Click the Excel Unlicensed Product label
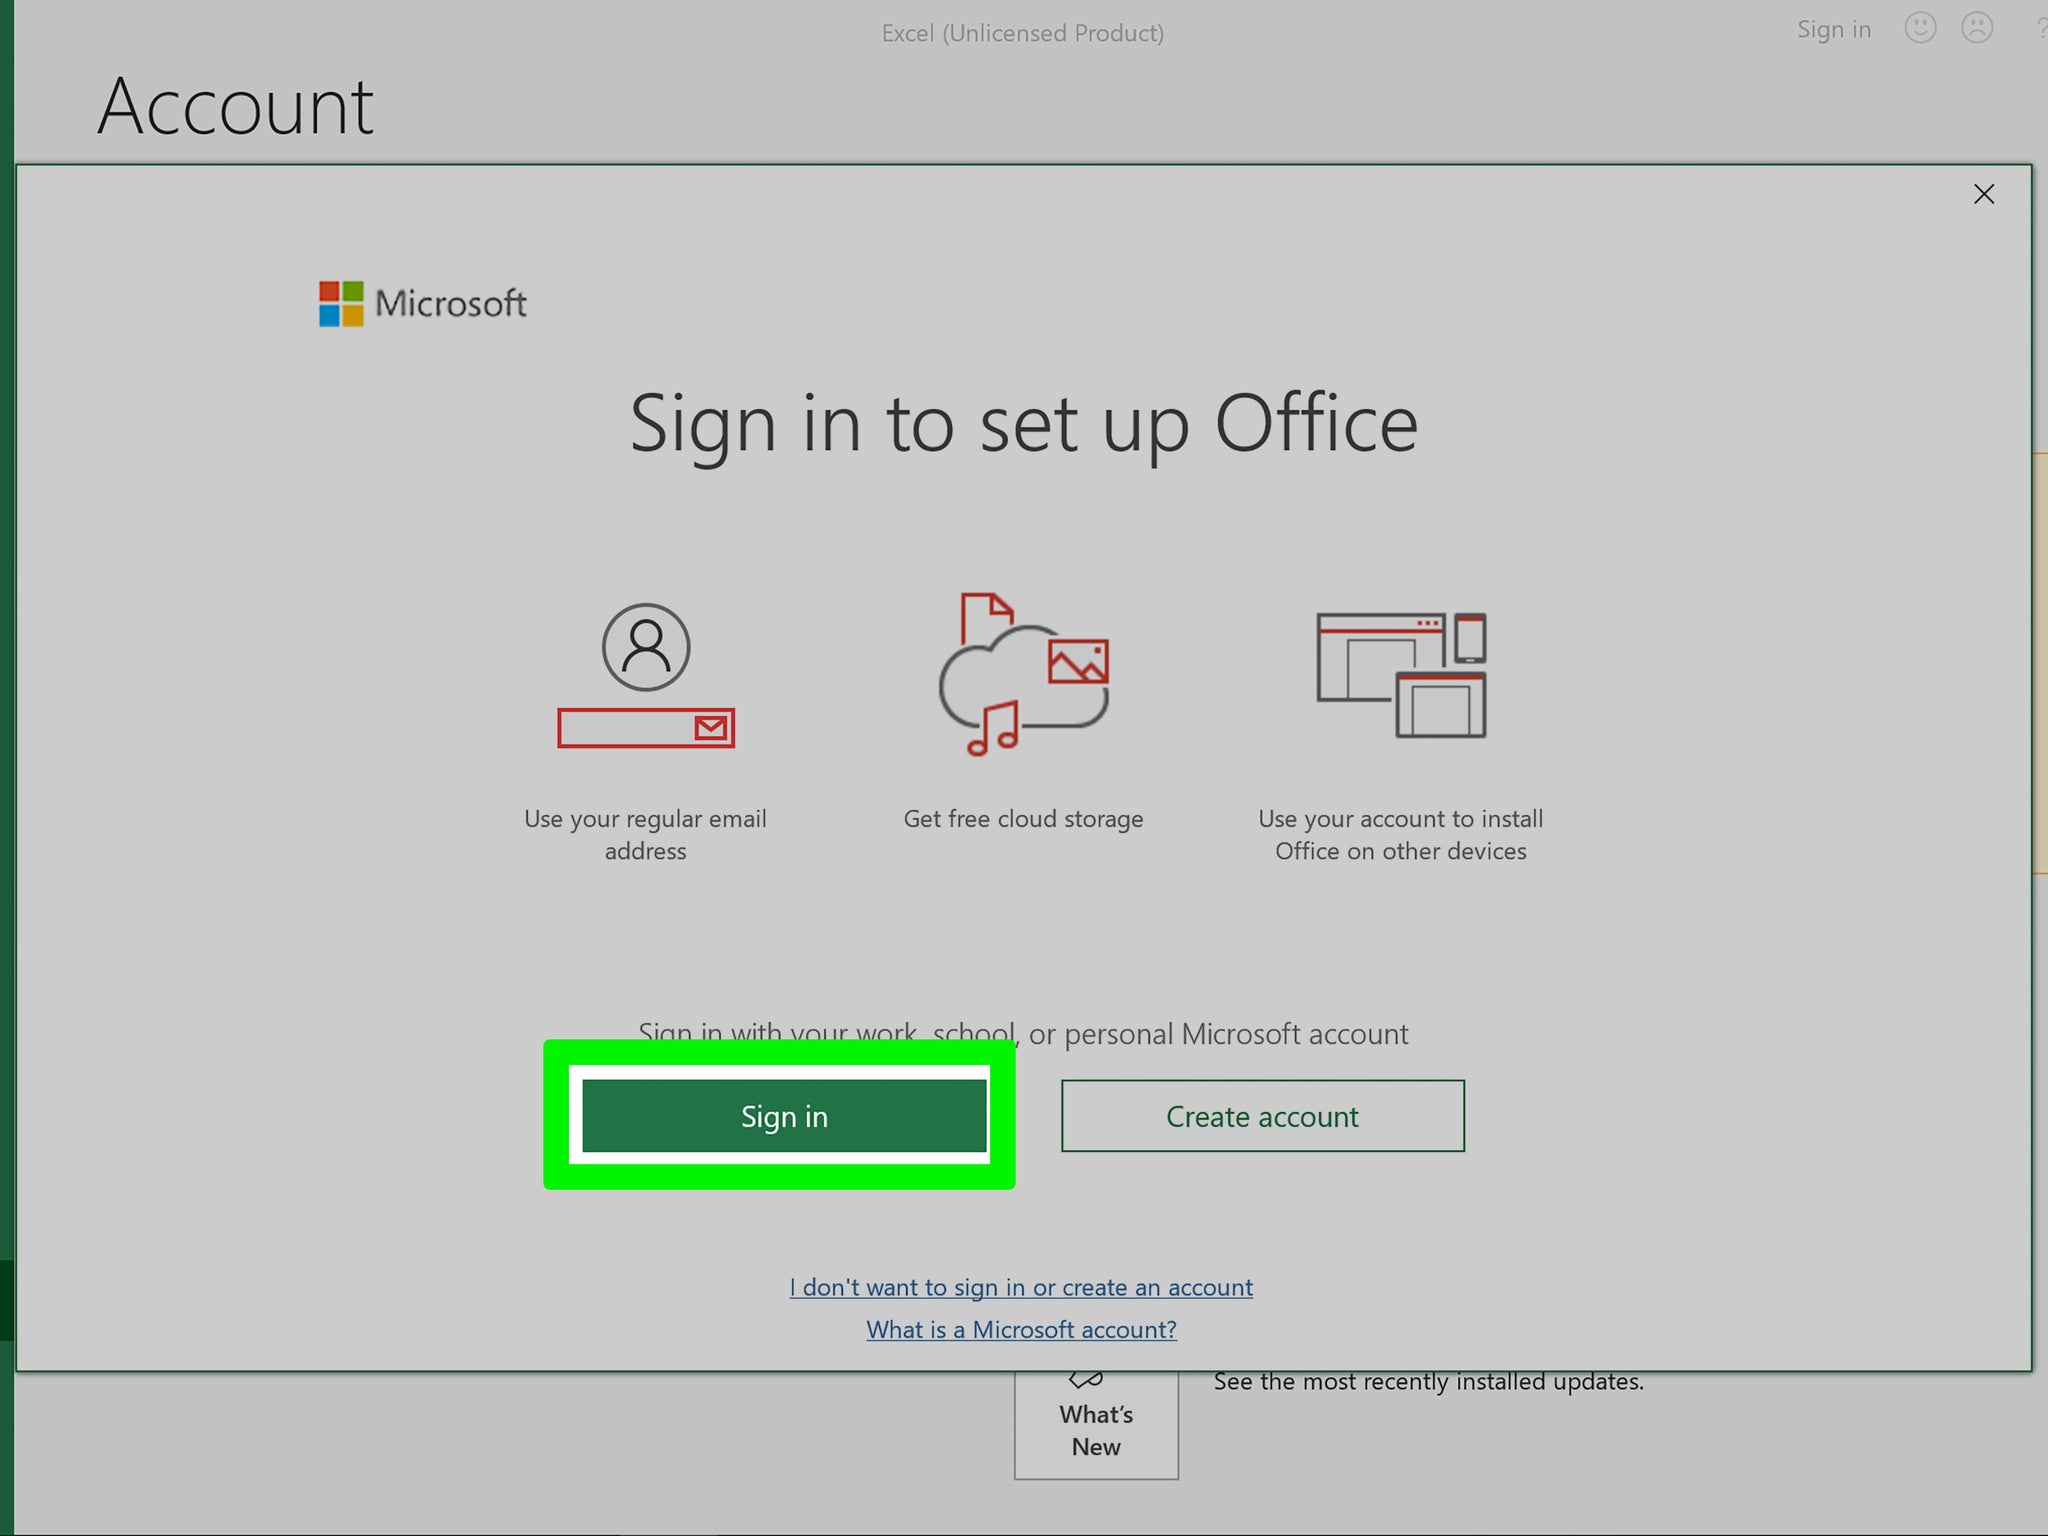The image size is (2048, 1536). click(x=1022, y=29)
